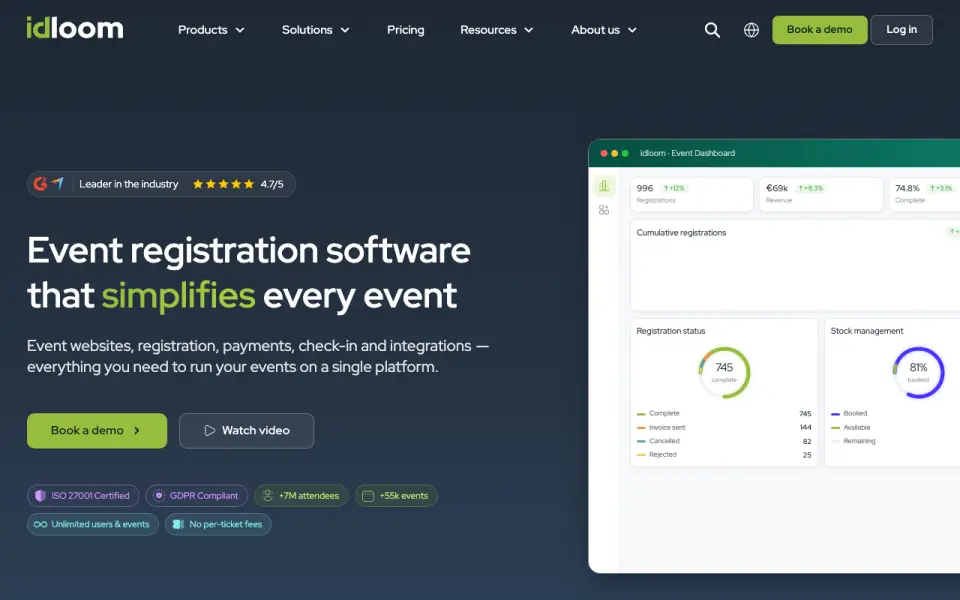
Task: Click the Log in button
Action: click(901, 30)
